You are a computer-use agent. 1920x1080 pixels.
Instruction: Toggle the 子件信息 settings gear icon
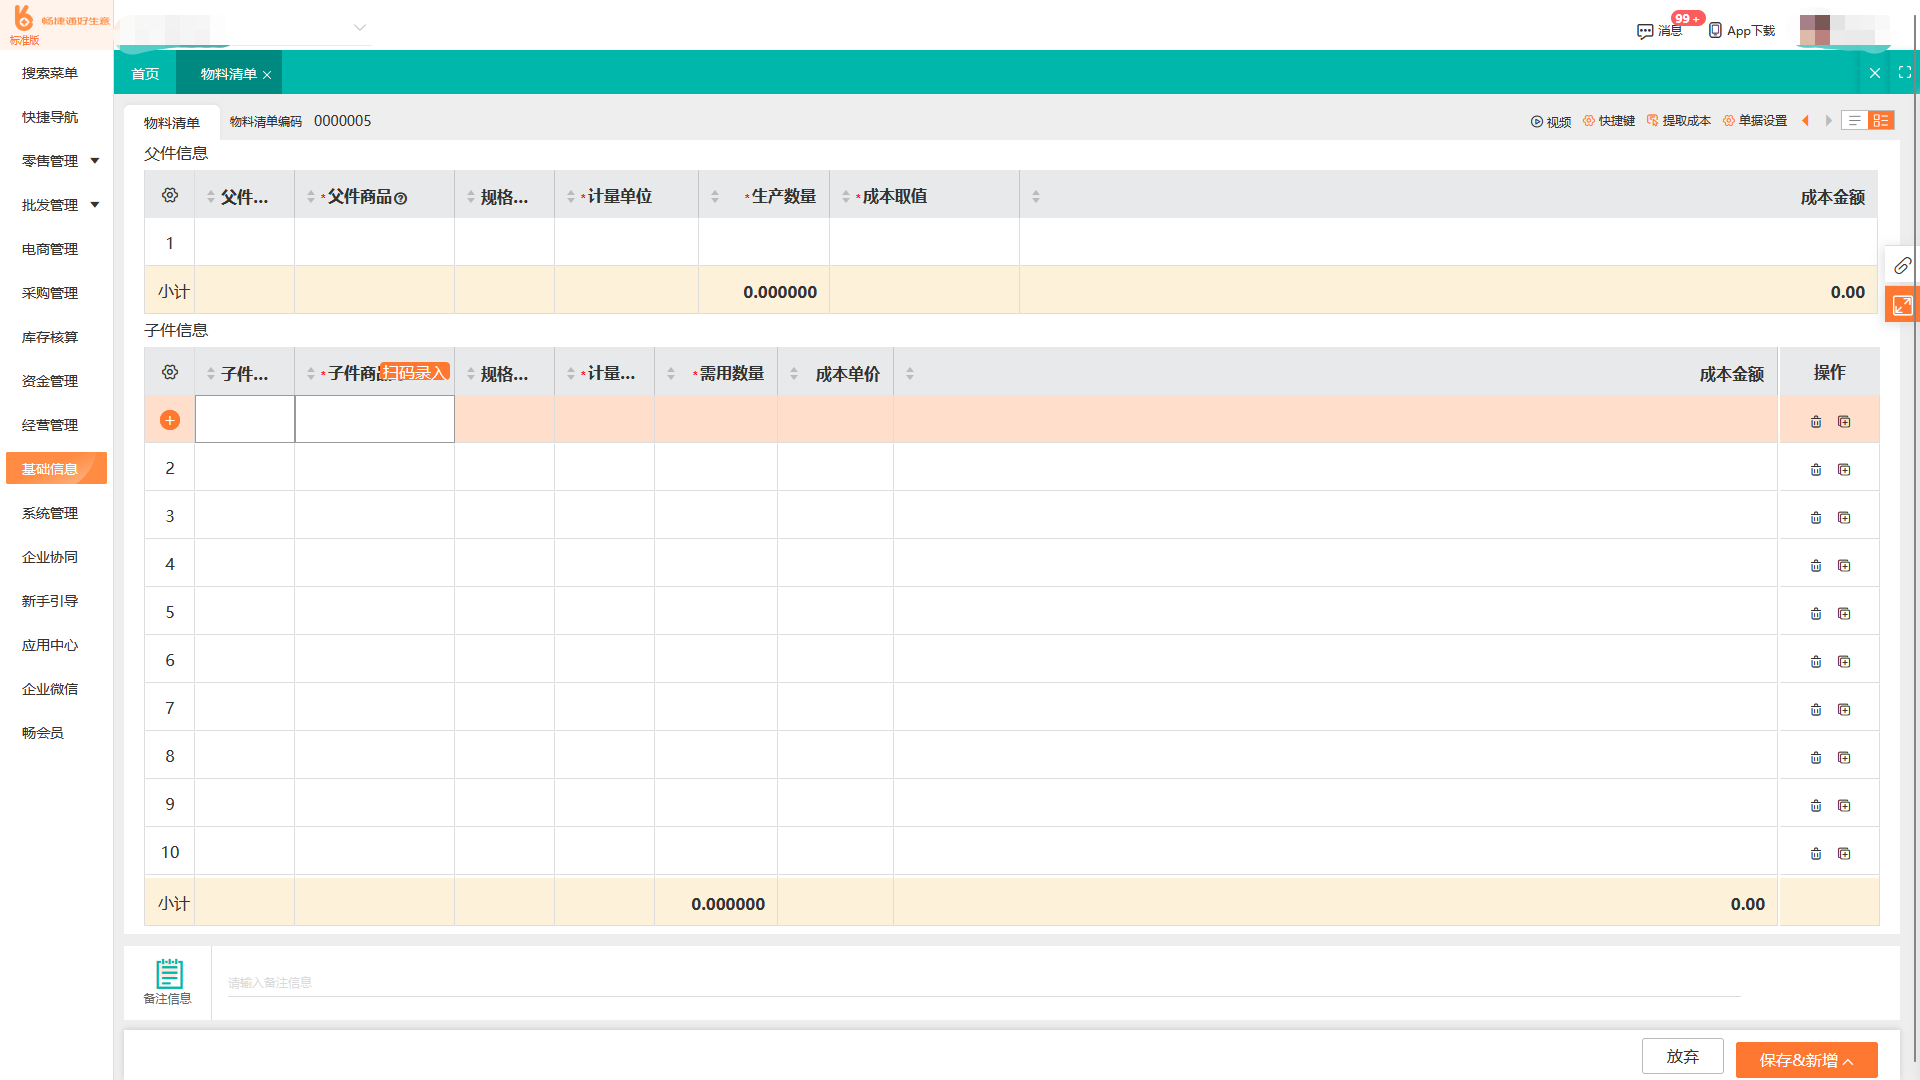pos(169,373)
